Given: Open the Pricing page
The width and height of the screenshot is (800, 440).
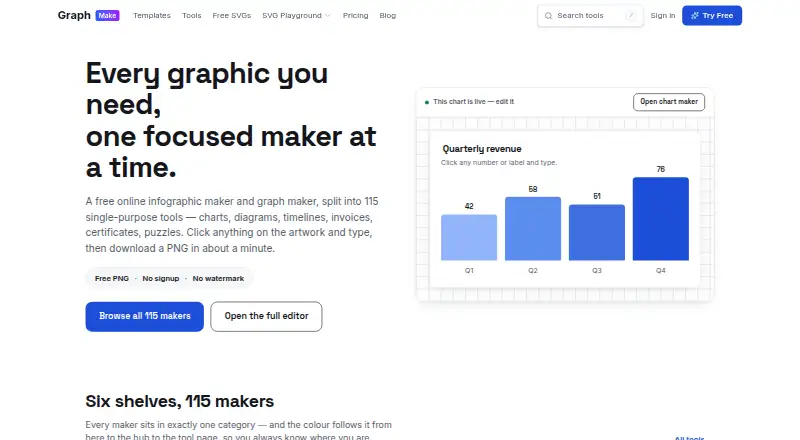Looking at the screenshot, I should pos(356,16).
